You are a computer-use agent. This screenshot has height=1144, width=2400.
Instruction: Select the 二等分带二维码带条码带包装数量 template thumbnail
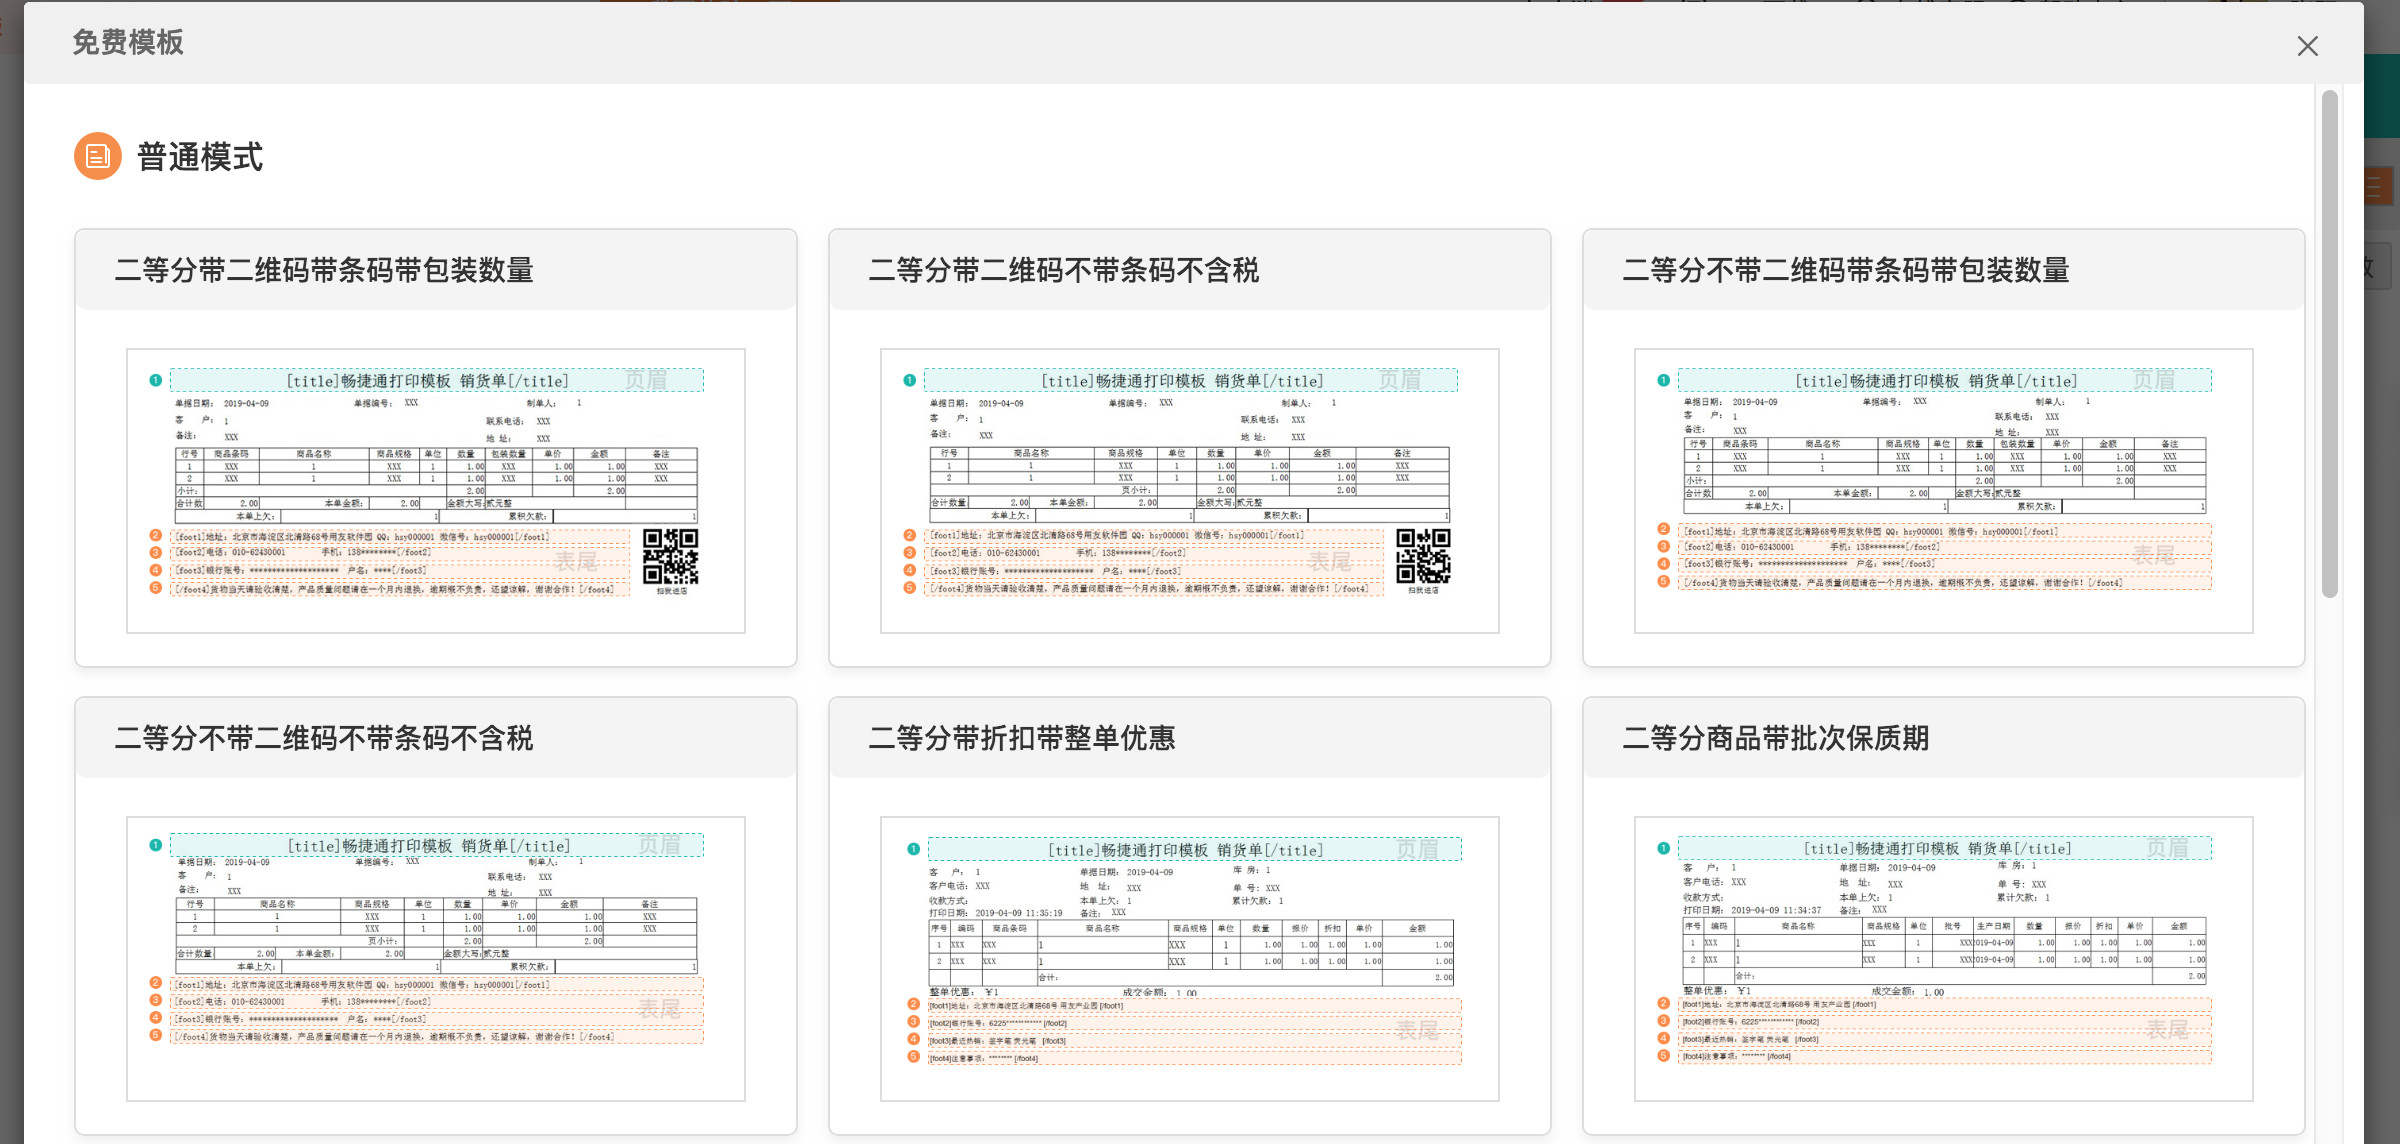[436, 482]
